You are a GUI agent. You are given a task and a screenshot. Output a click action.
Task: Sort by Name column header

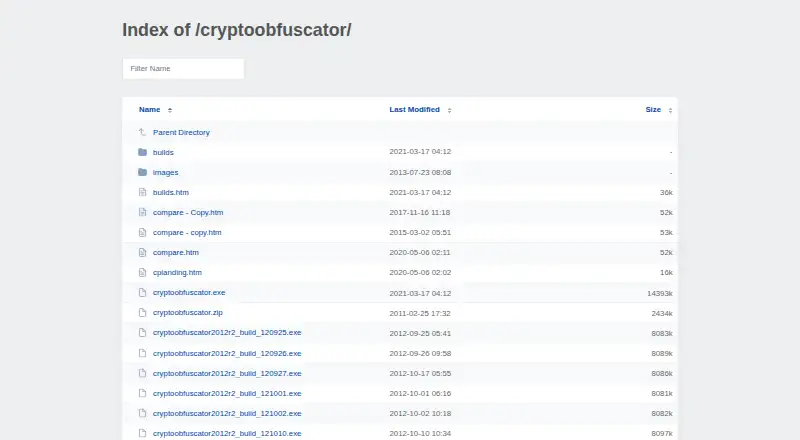click(x=149, y=110)
